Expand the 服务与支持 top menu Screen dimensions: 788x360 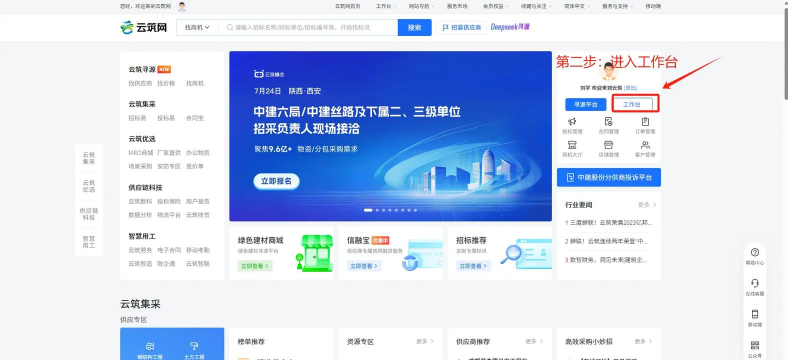click(x=618, y=7)
